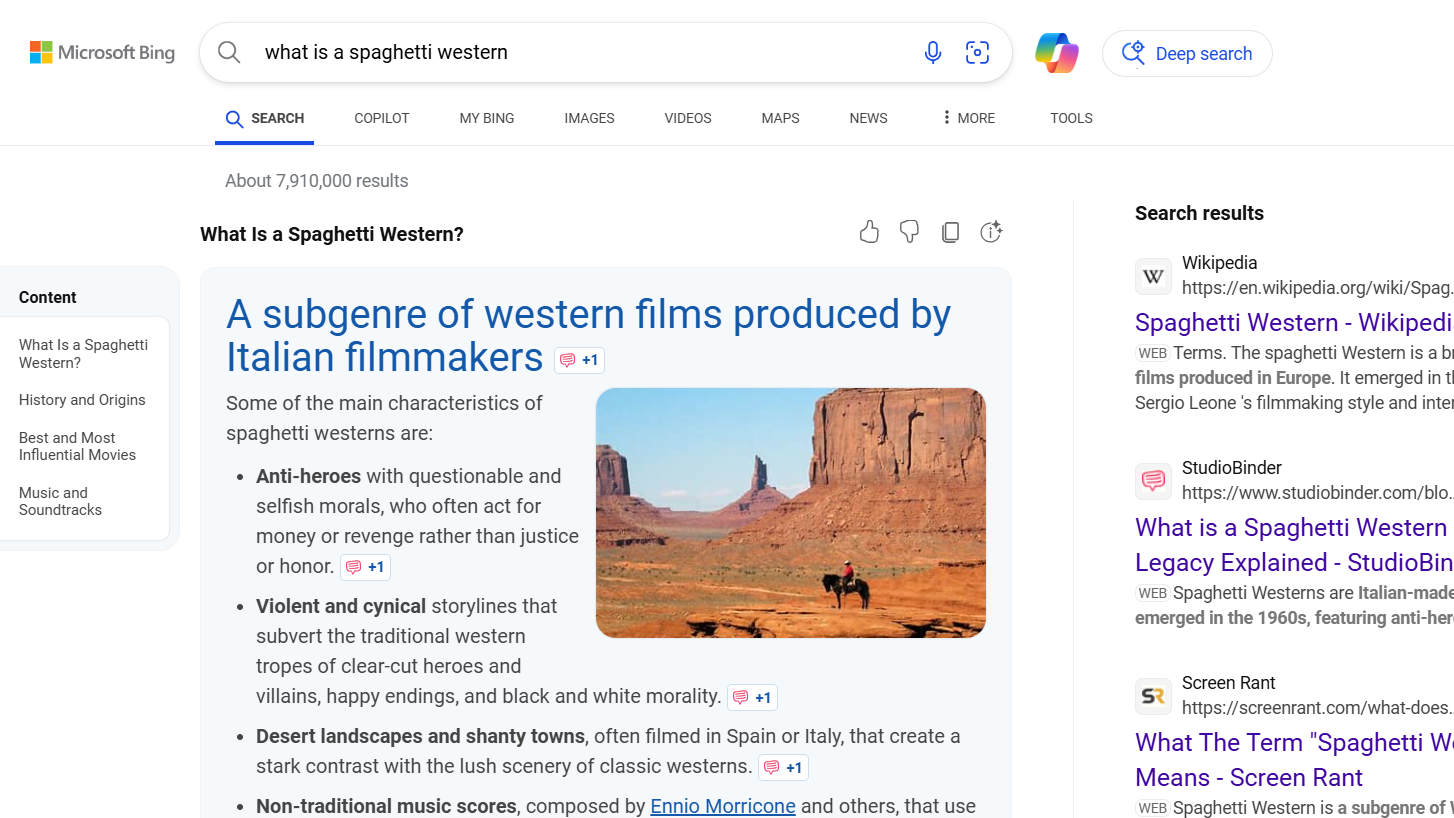
Task: Click 'About 7,910,000 results' text
Action: pyautogui.click(x=316, y=181)
